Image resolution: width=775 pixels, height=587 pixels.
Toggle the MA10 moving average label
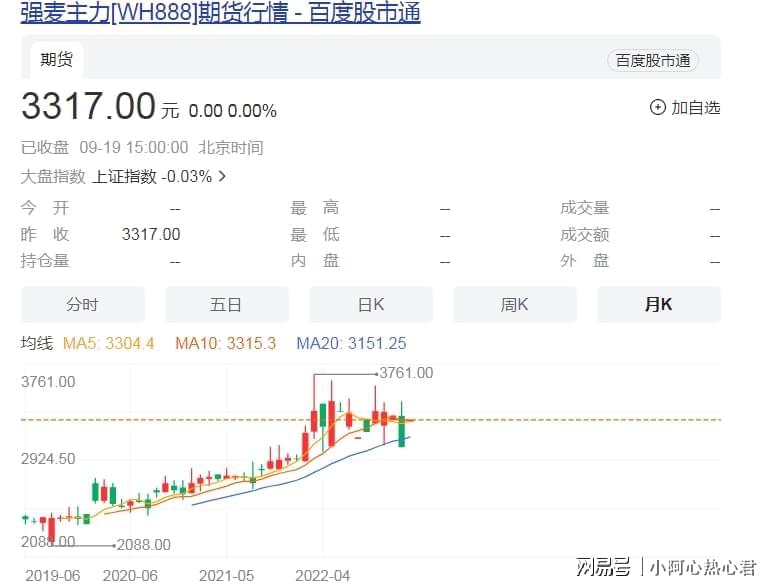tap(225, 344)
